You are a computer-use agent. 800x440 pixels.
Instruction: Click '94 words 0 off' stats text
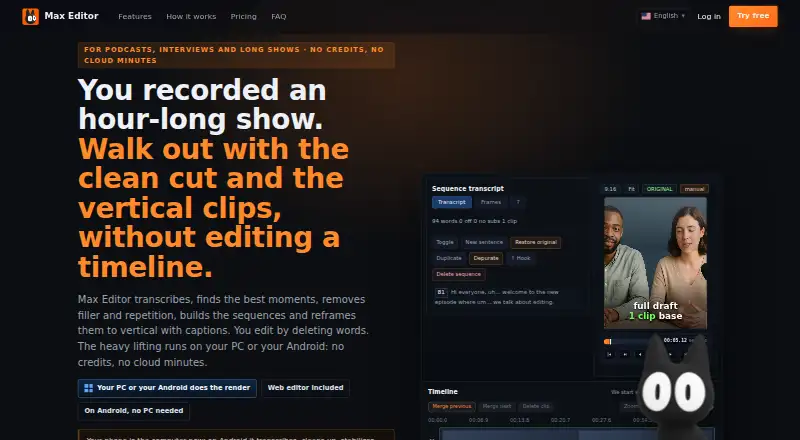(474, 221)
